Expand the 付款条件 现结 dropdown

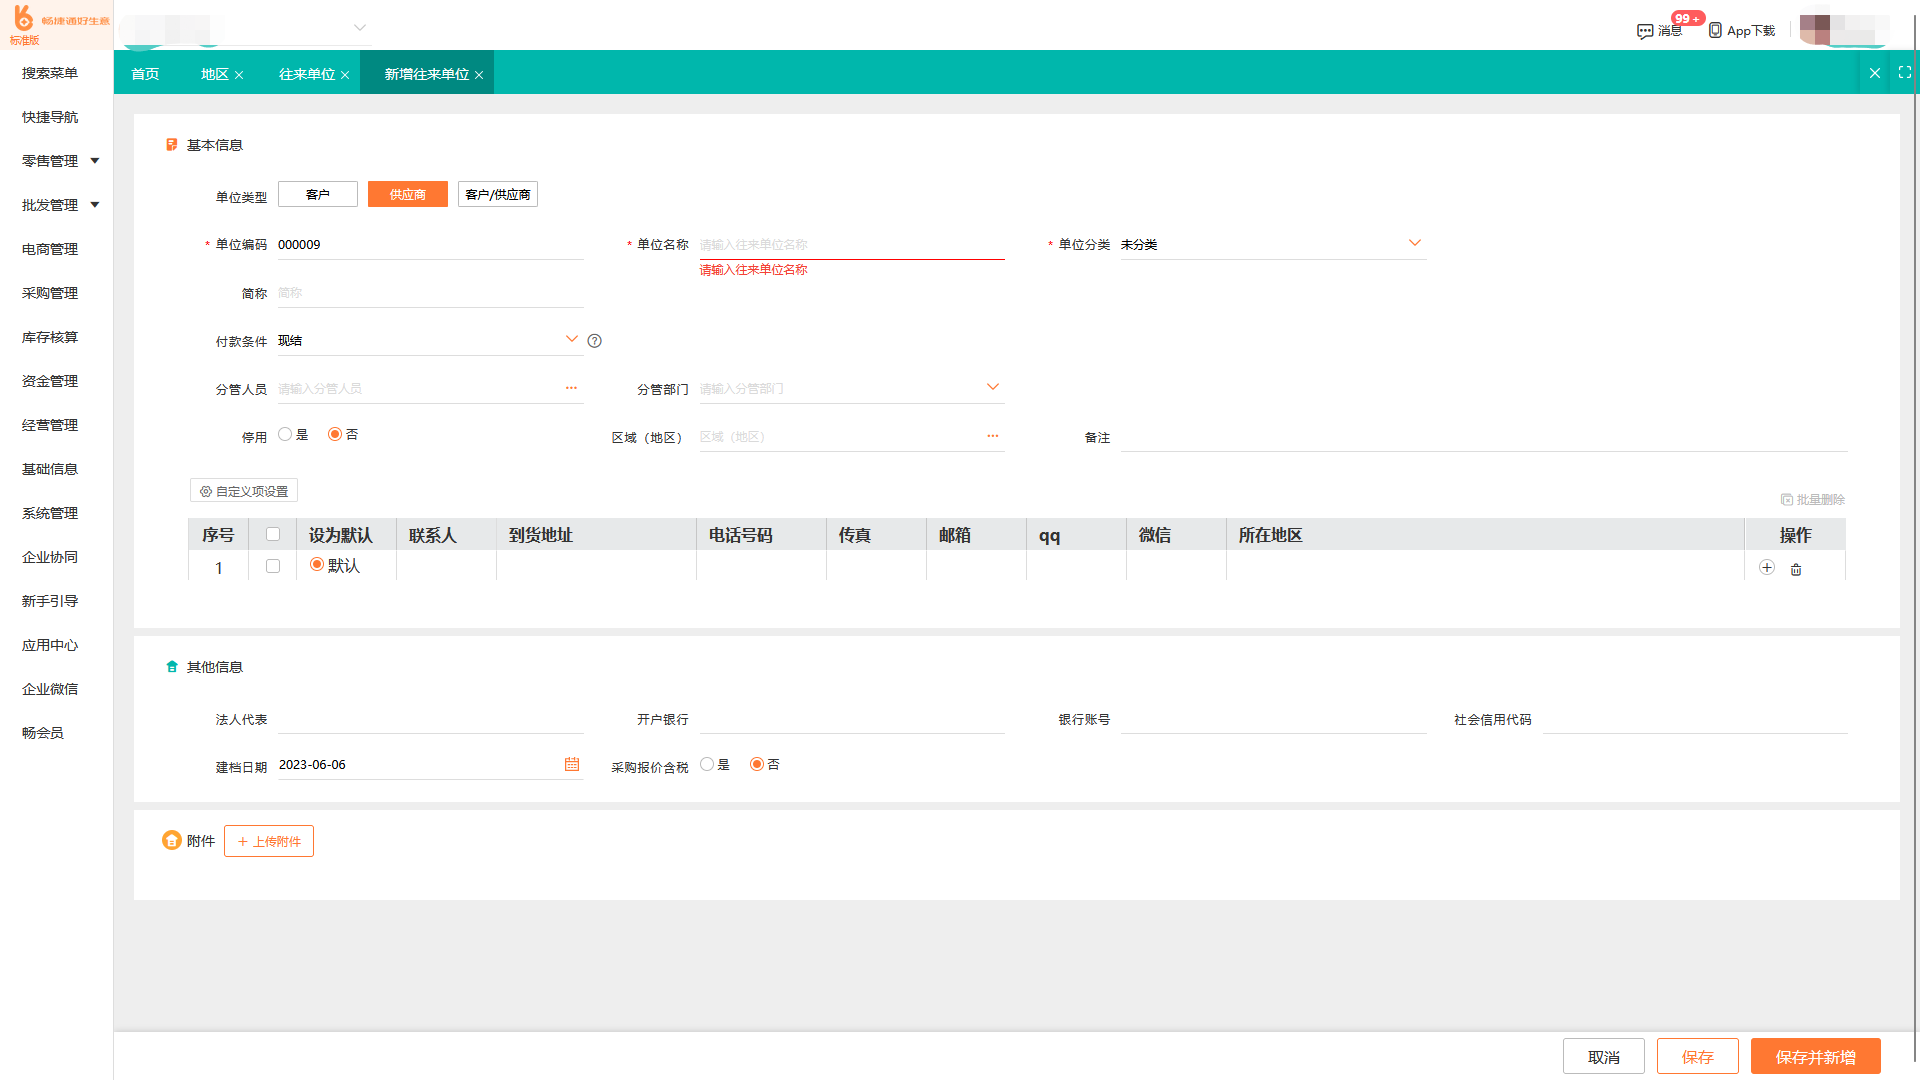pos(570,340)
